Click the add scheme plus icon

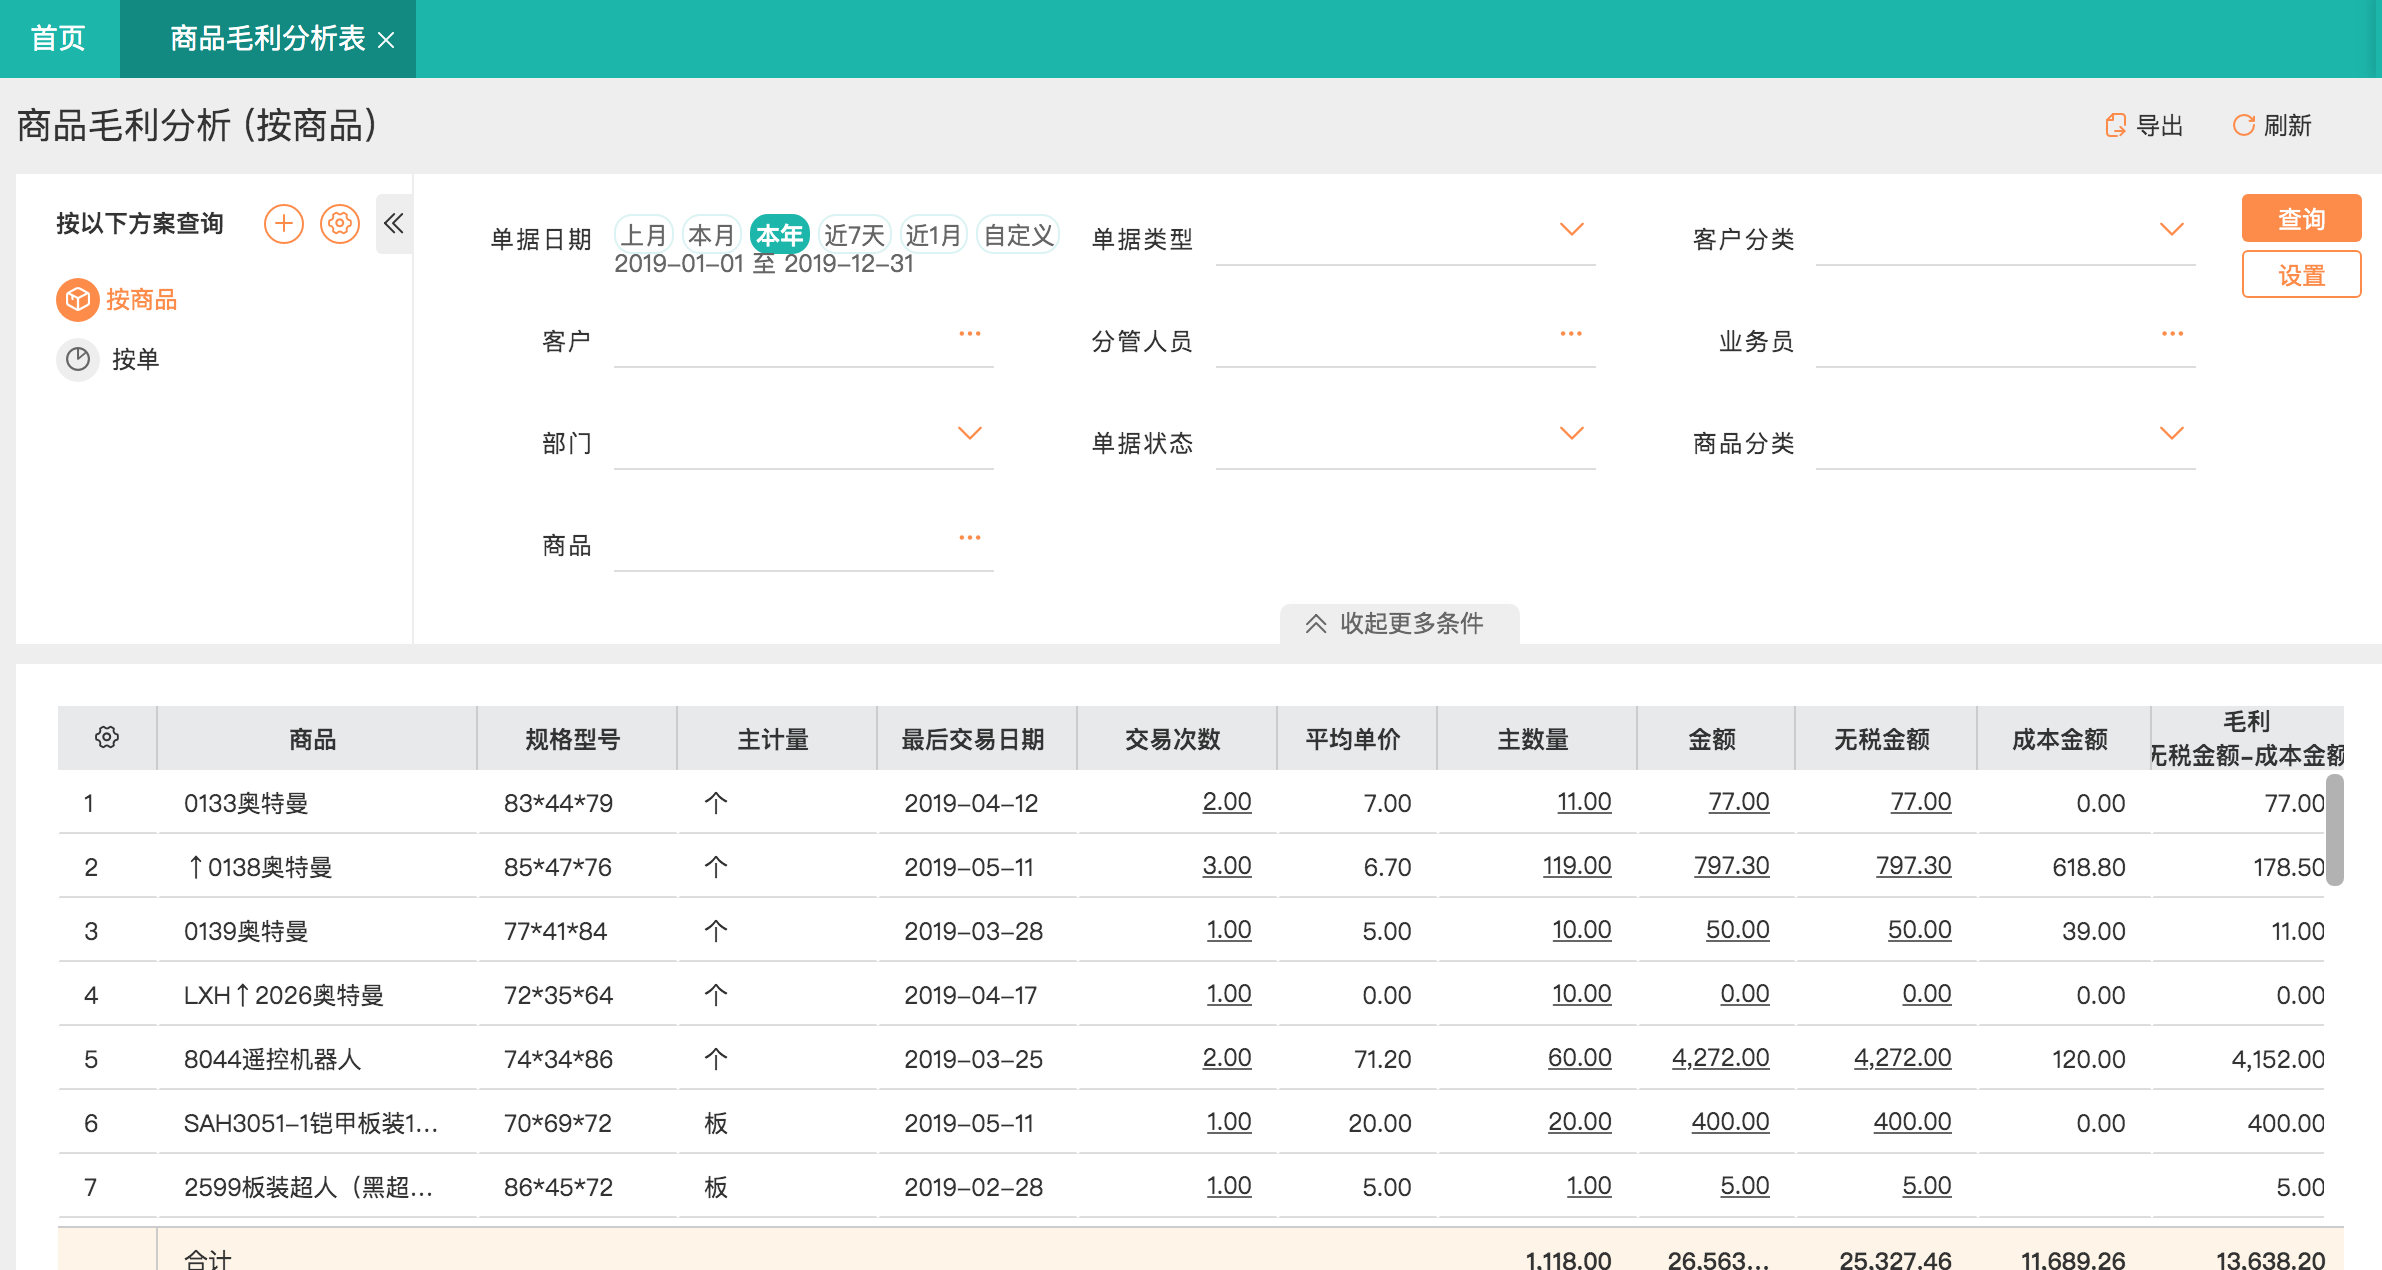tap(285, 222)
